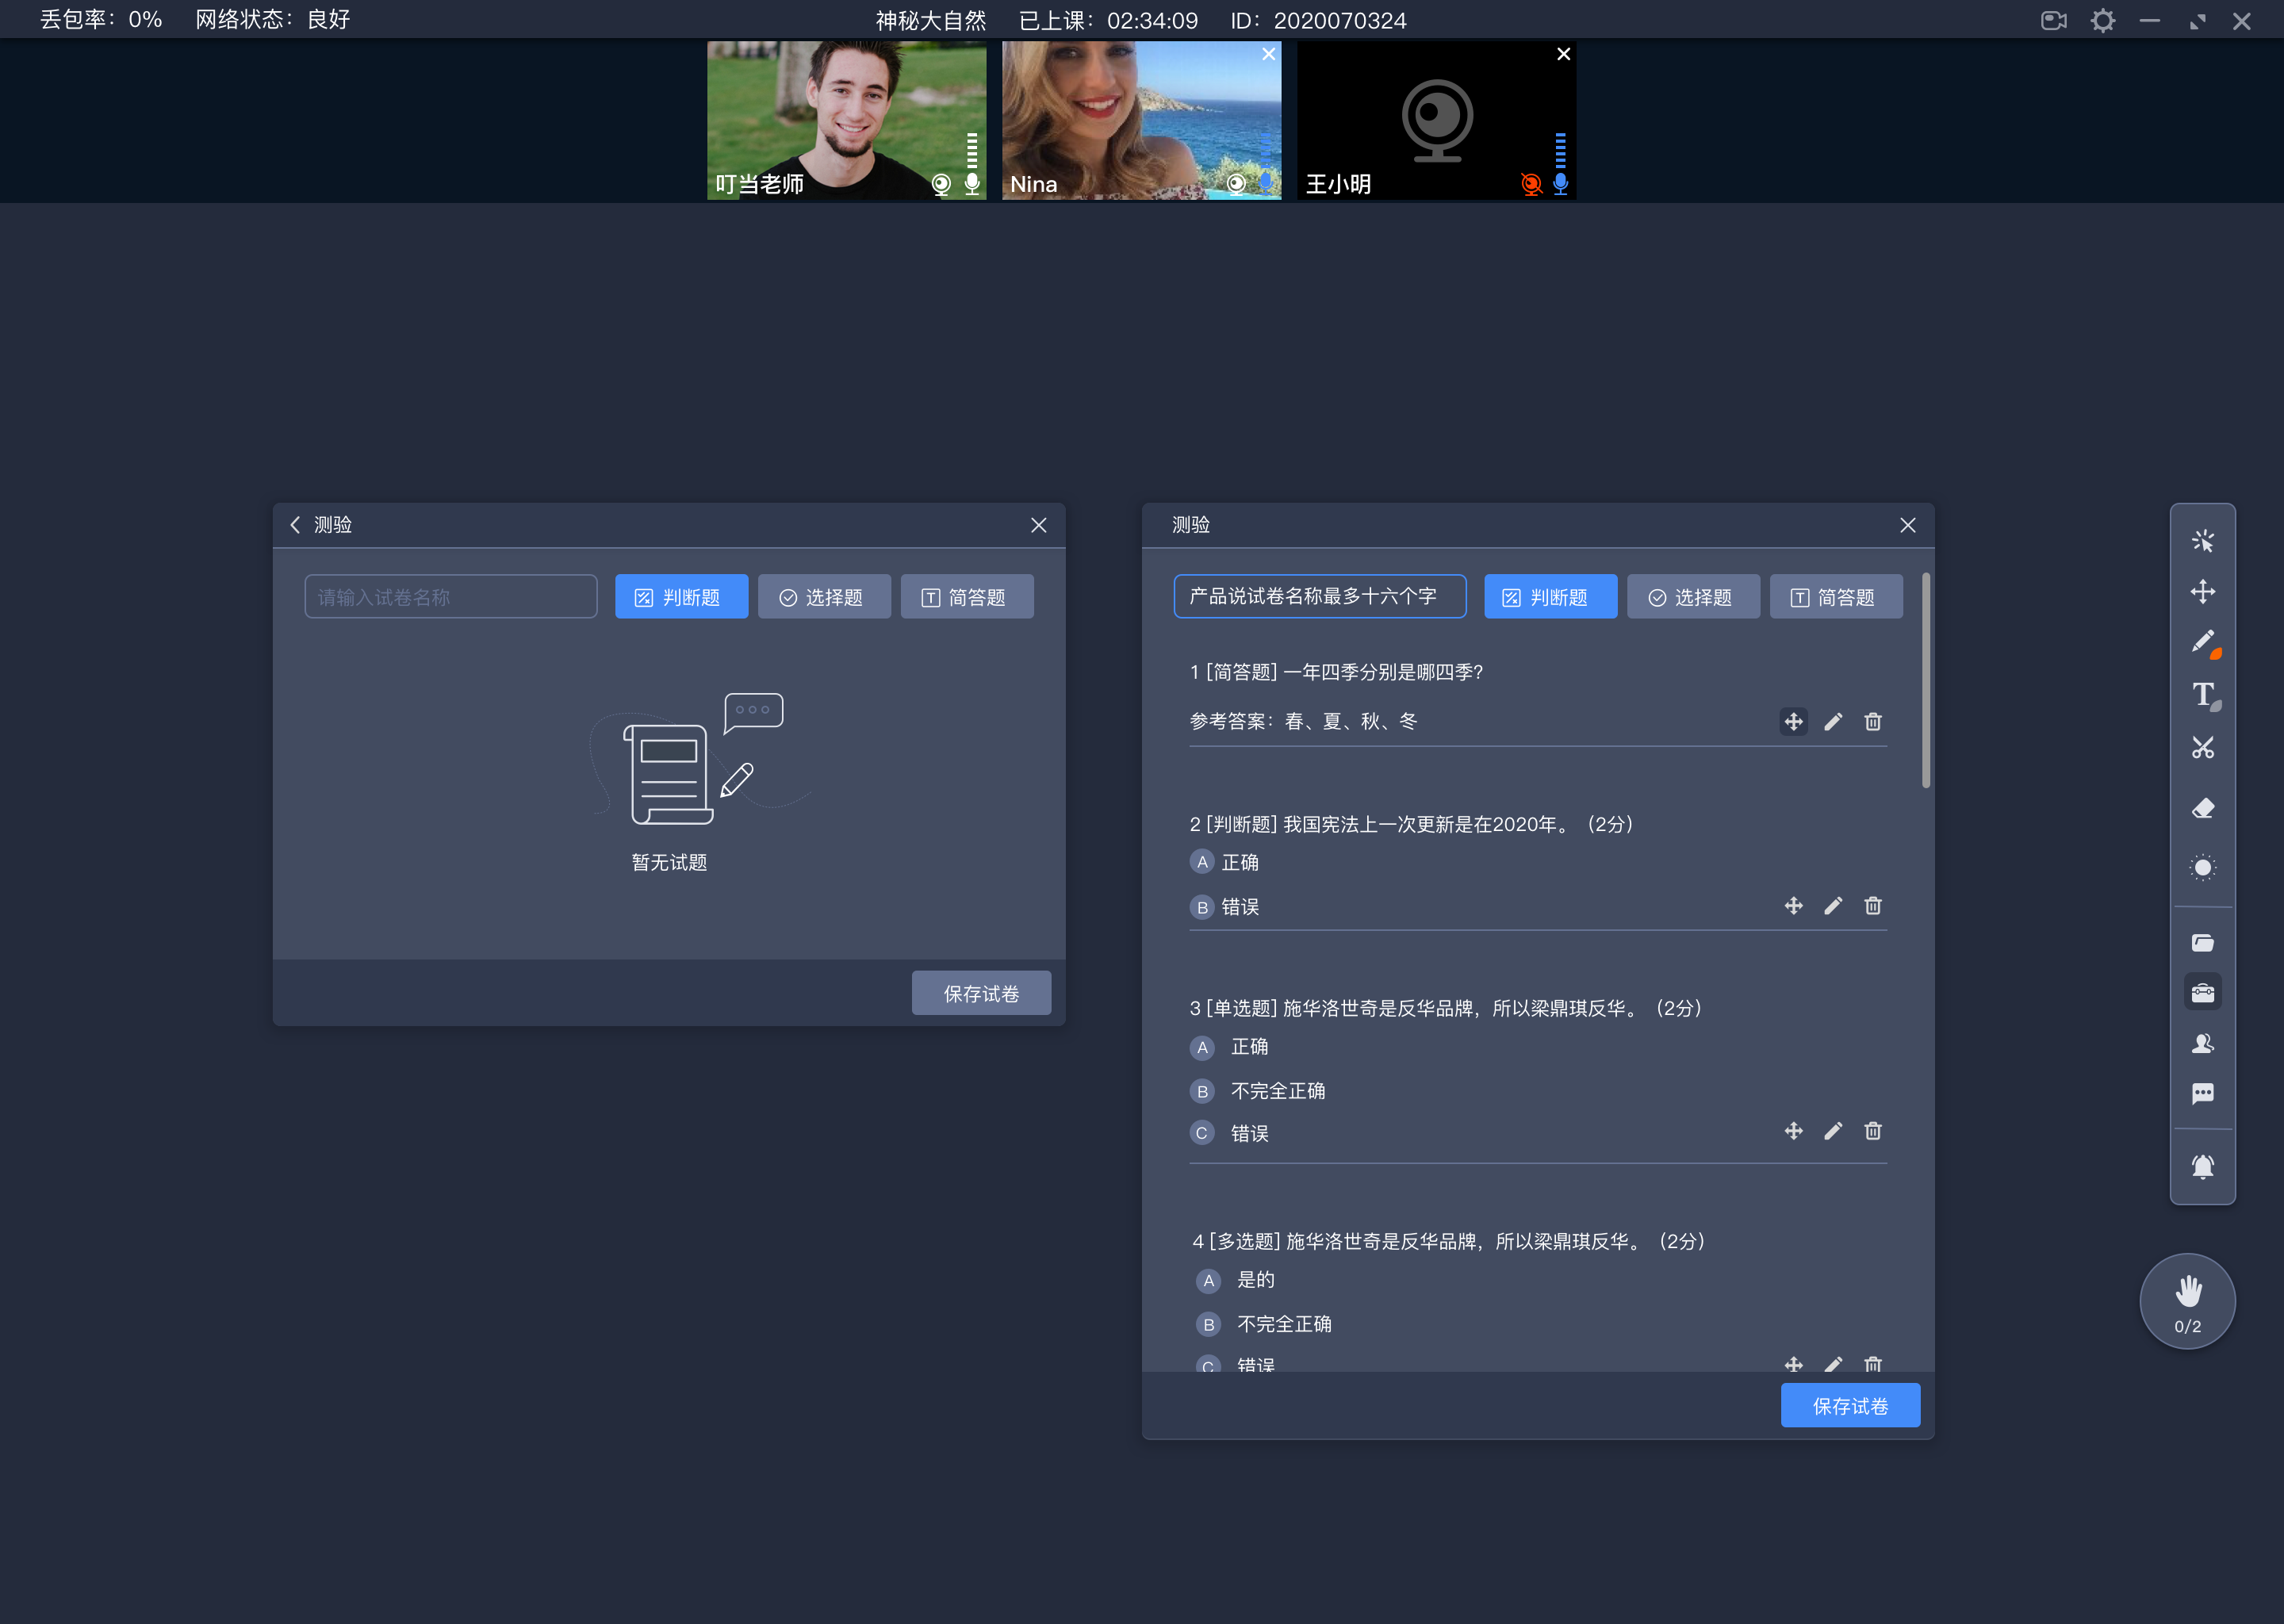Select the 选择题 tab in left panel

point(821,596)
